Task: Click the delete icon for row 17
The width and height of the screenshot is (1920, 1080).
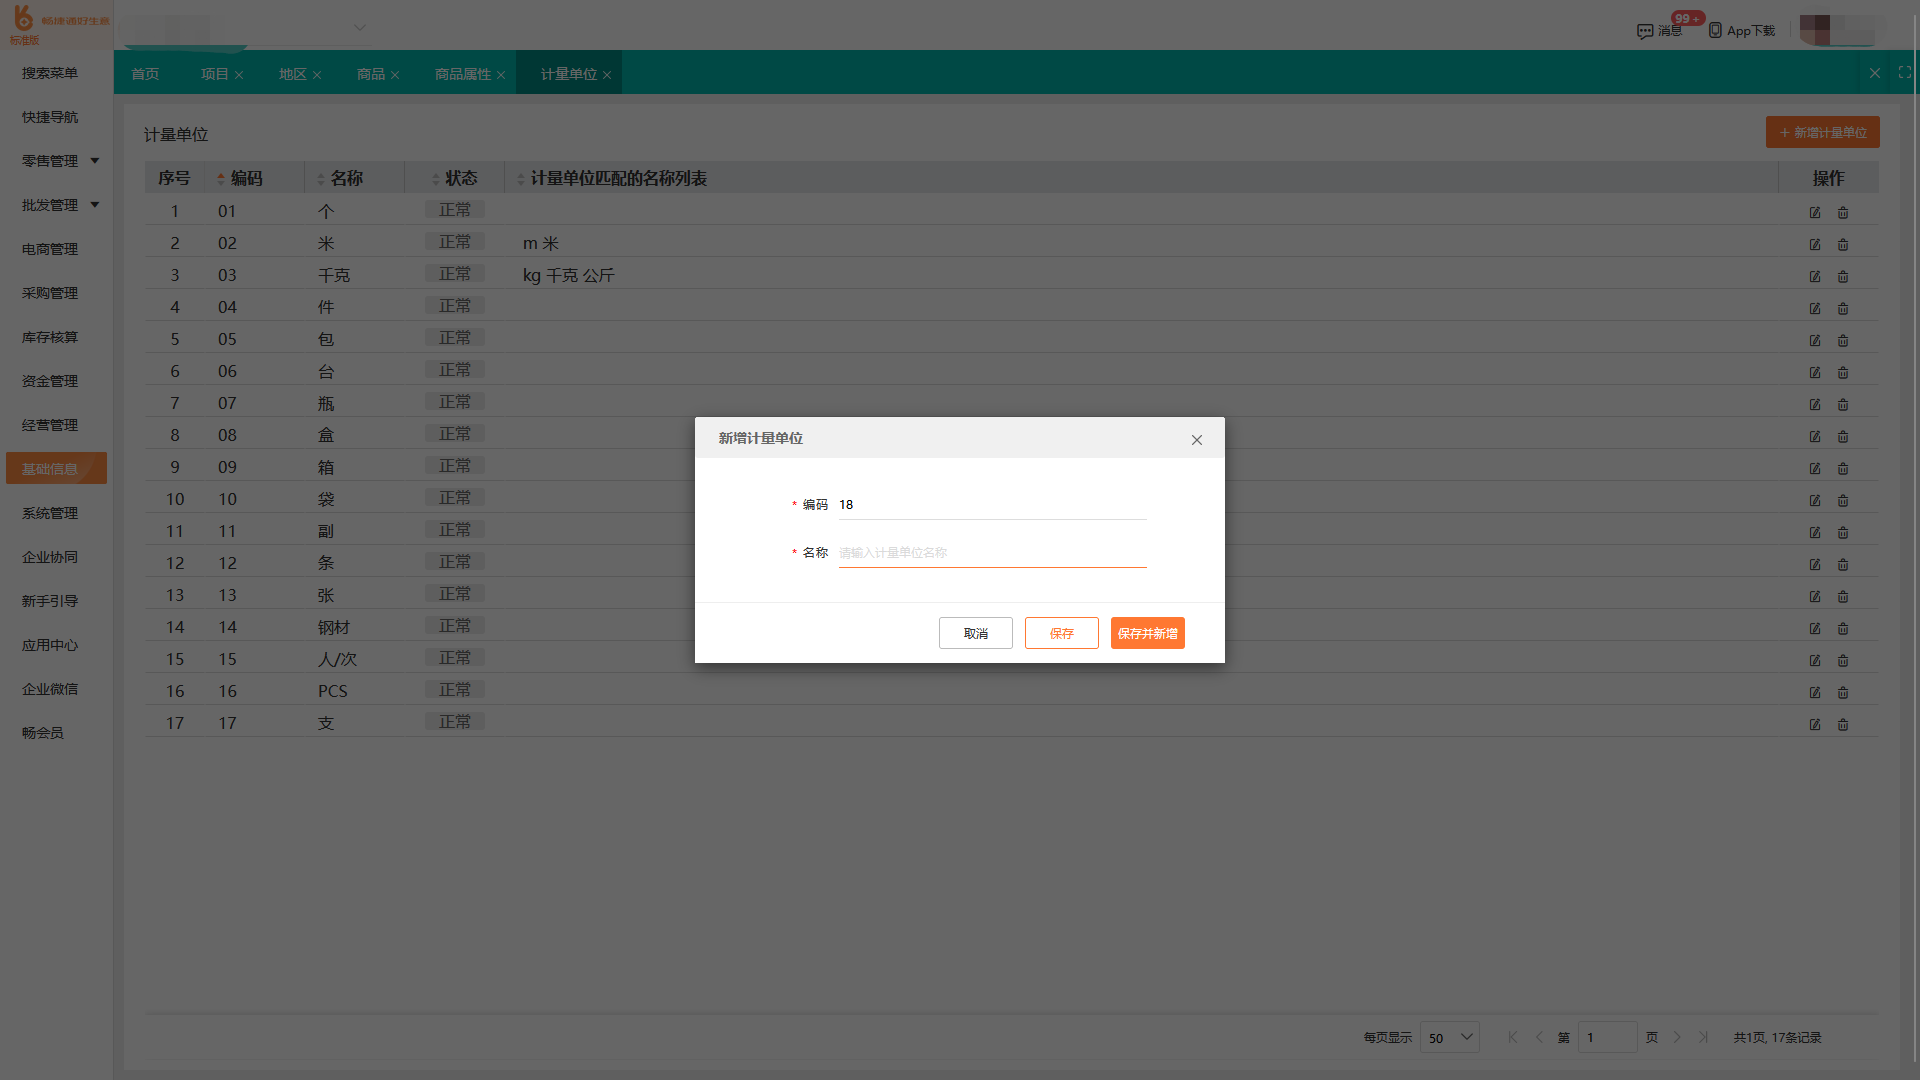Action: point(1844,724)
